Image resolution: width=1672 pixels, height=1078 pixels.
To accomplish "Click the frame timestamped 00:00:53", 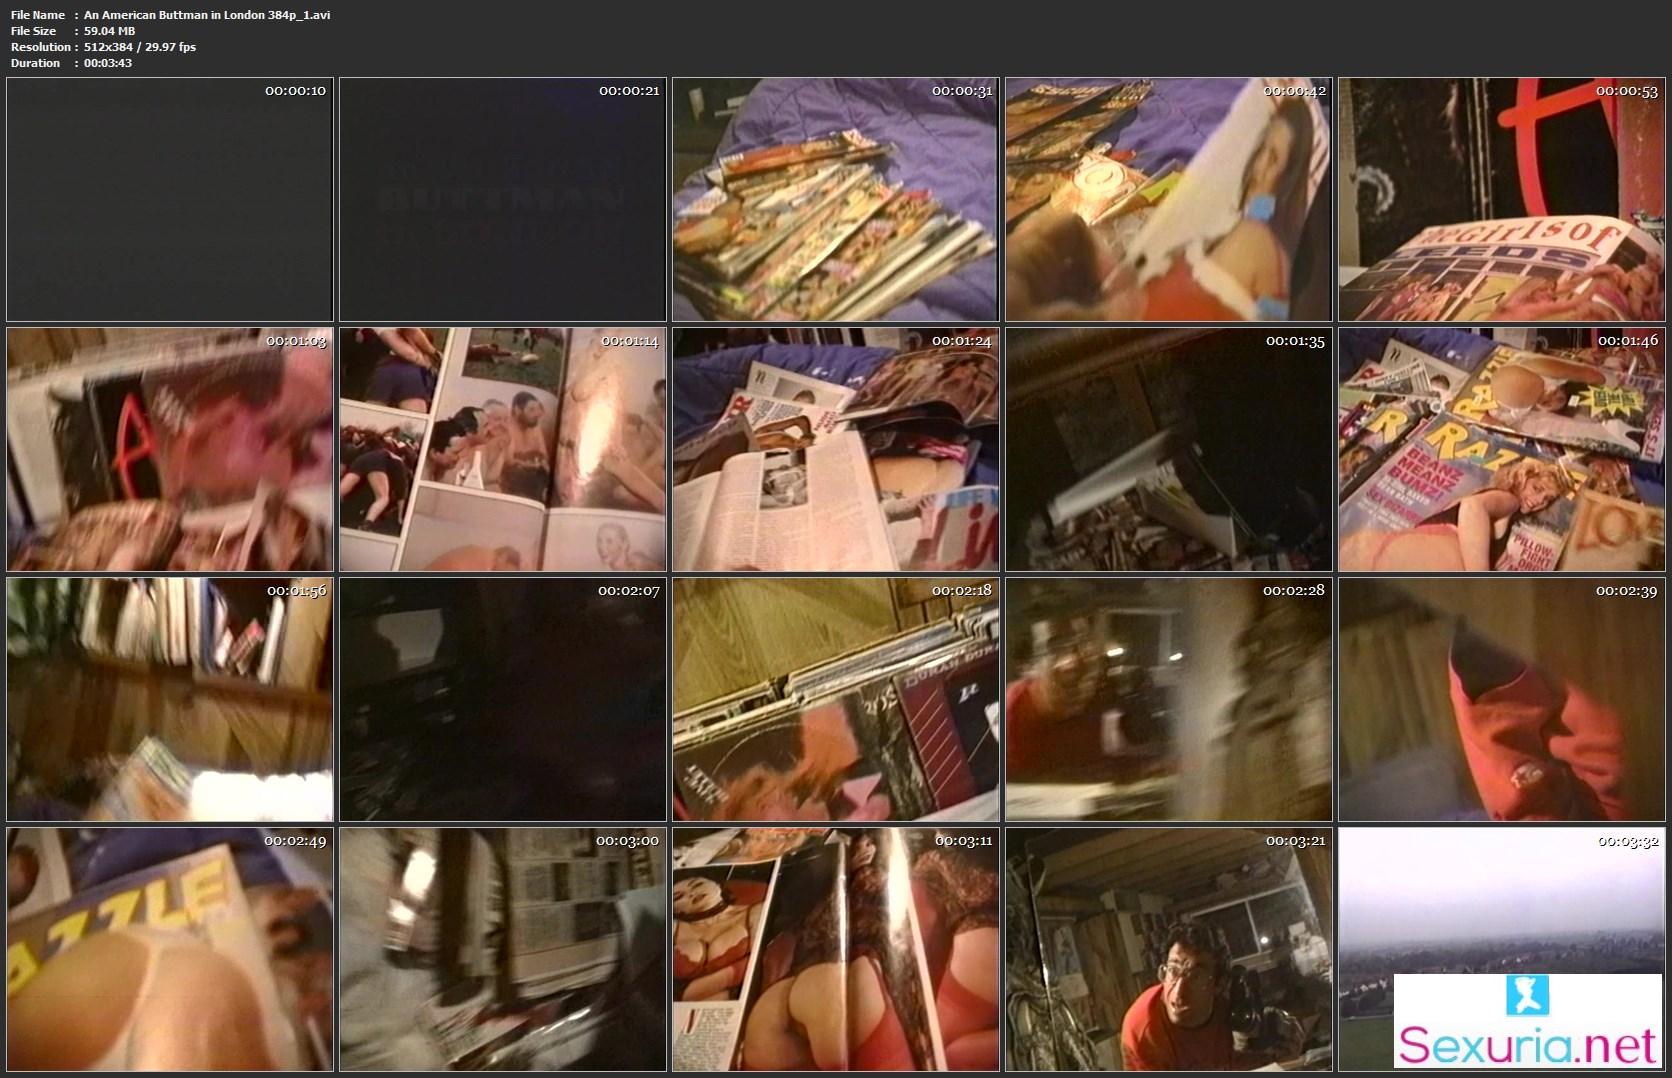I will pos(1502,200).
